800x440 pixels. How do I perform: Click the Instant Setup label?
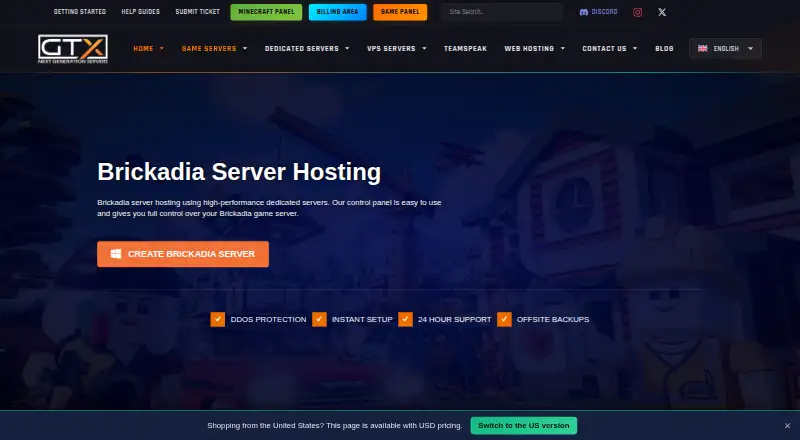tap(362, 320)
